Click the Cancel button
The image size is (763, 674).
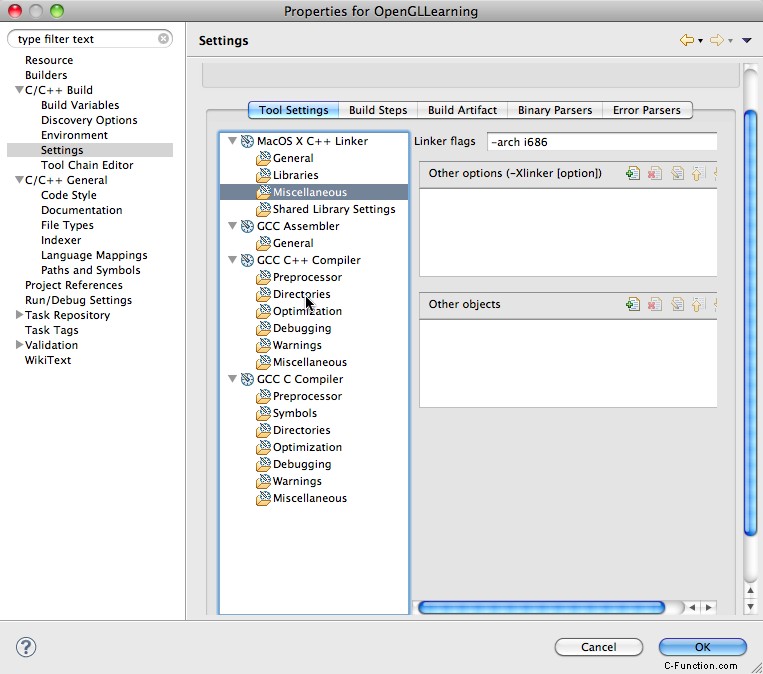[x=598, y=647]
